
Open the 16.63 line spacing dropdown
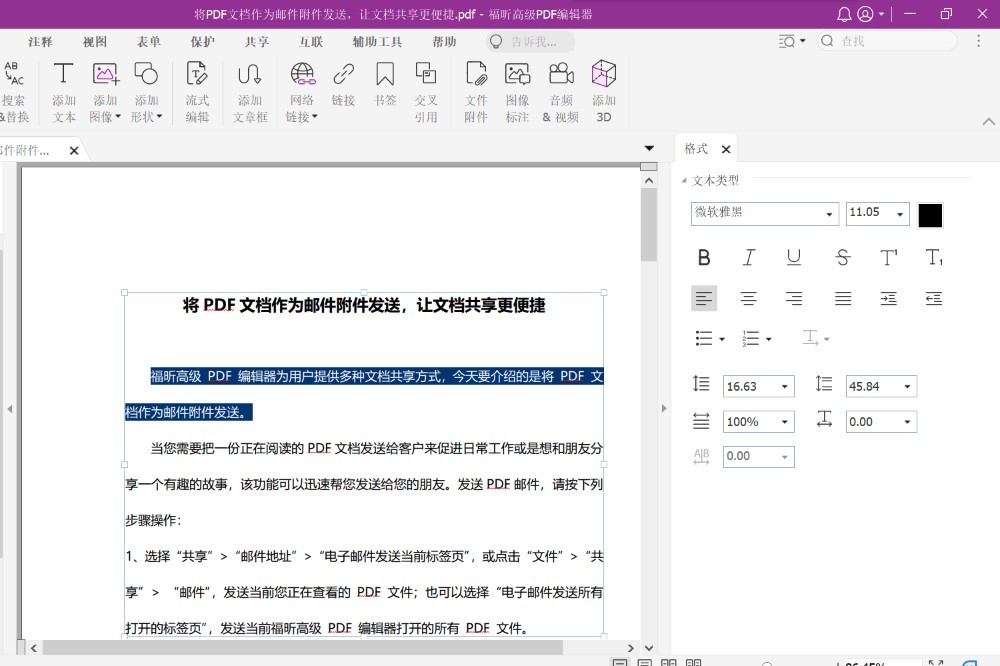coord(785,387)
